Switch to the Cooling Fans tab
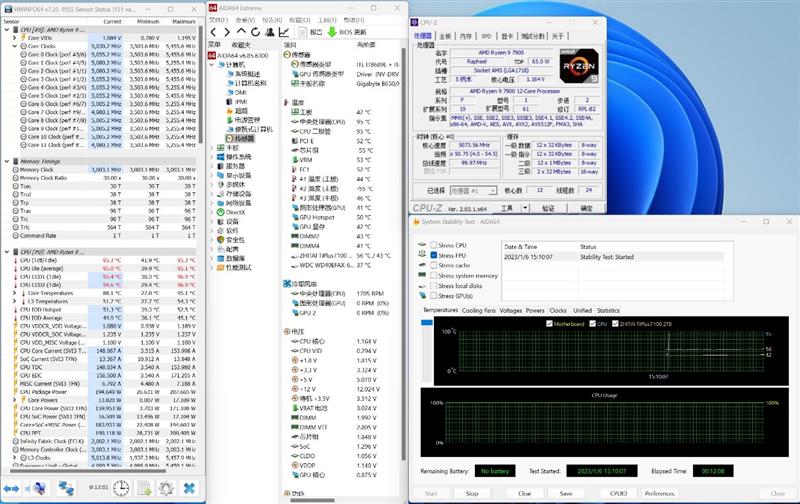Viewport: 800px width, 504px height. 478,310
